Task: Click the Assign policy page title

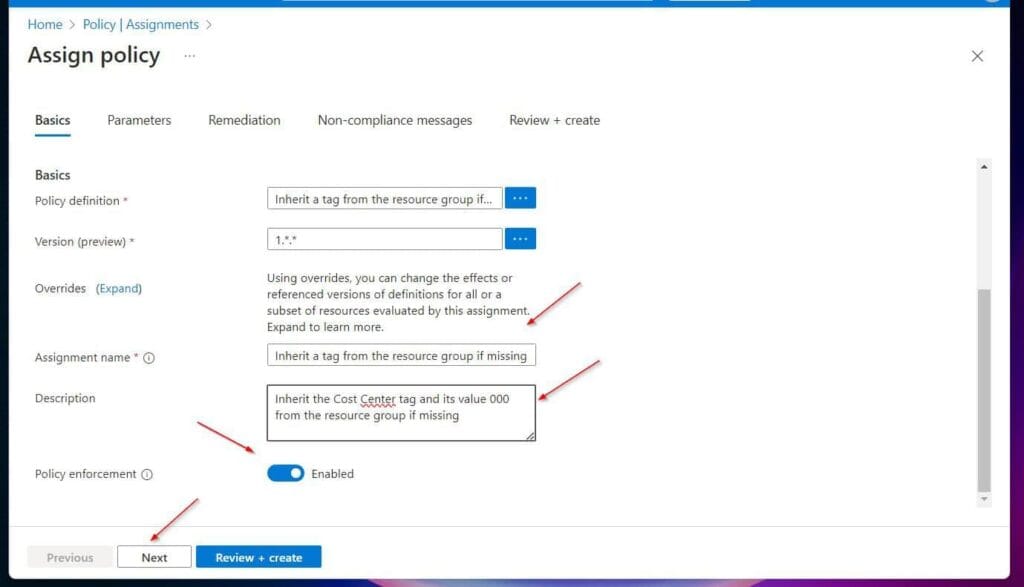Action: [93, 56]
